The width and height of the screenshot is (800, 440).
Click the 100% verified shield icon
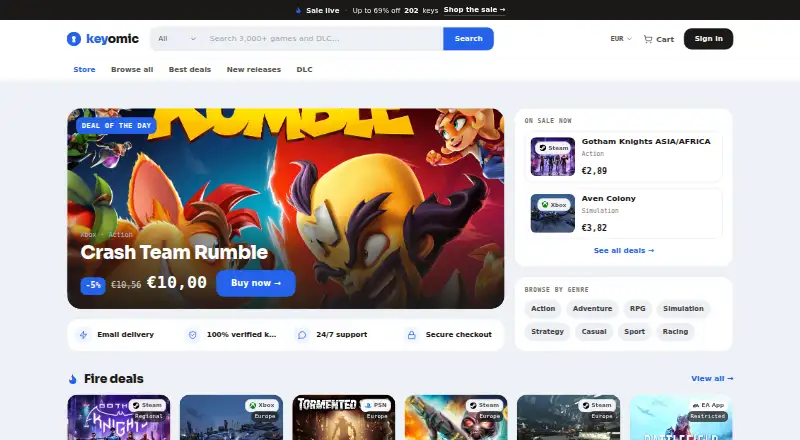pyautogui.click(x=192, y=335)
